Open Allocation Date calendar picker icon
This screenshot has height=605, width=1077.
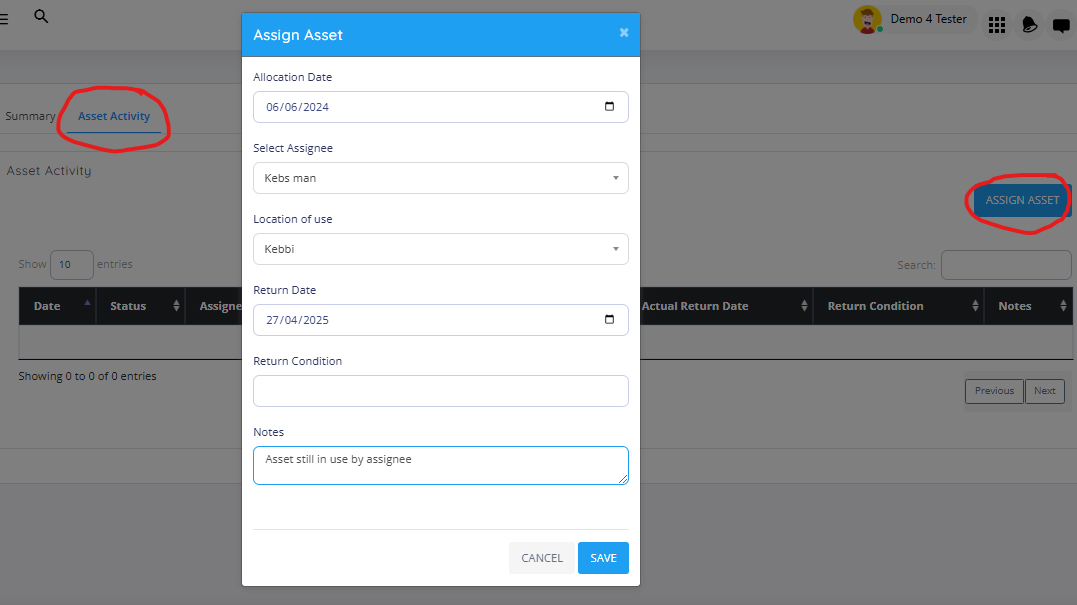(x=609, y=107)
